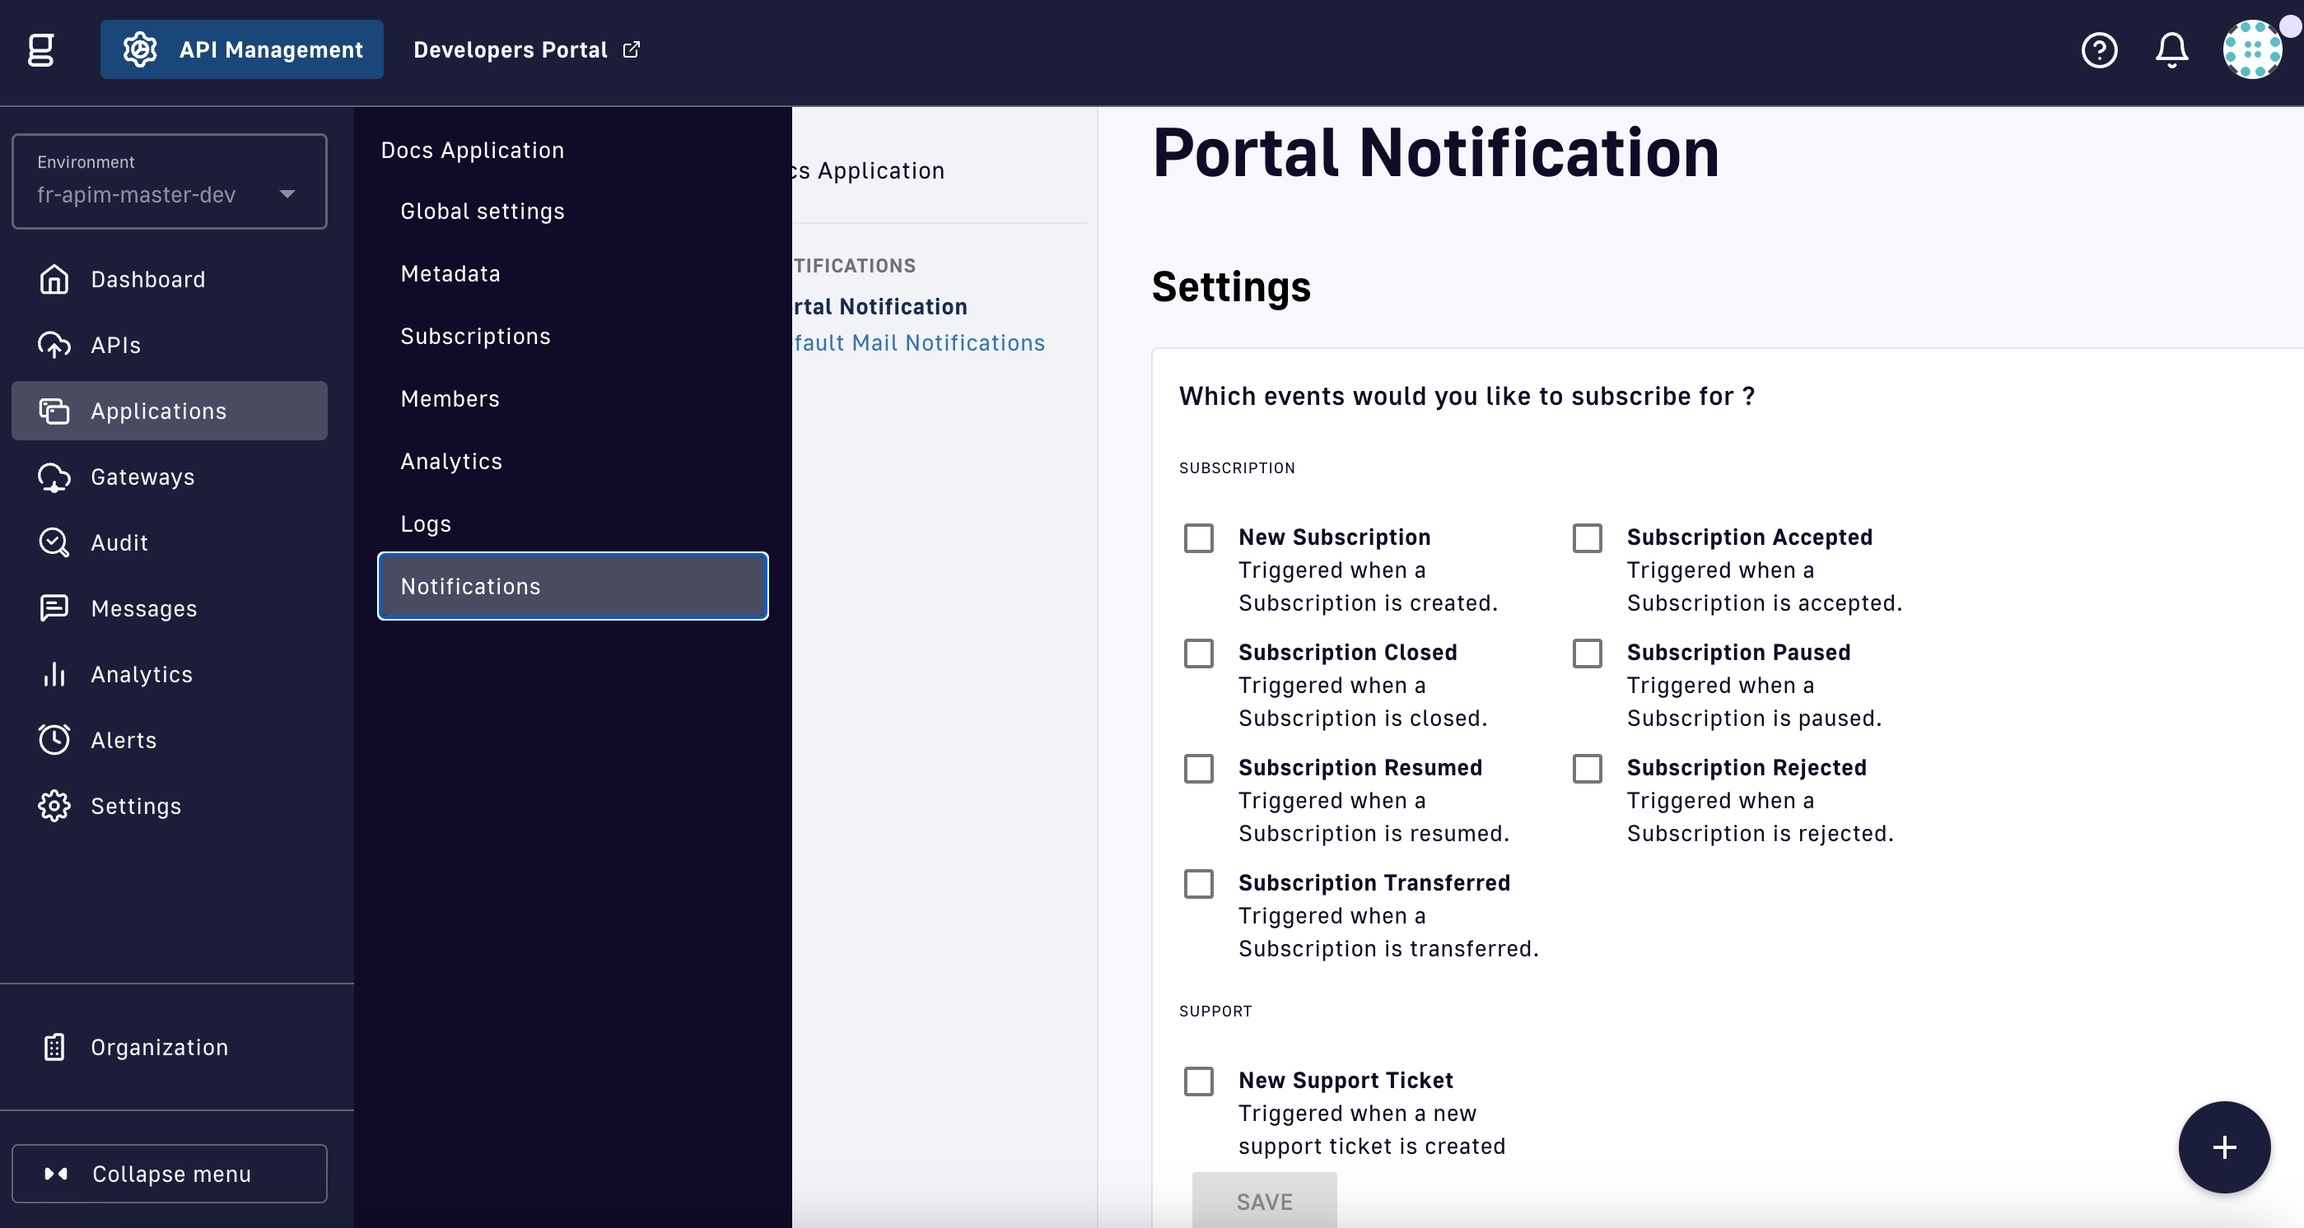Click the floating plus add button
Screen dimensions: 2304x1228
click(x=2224, y=1147)
